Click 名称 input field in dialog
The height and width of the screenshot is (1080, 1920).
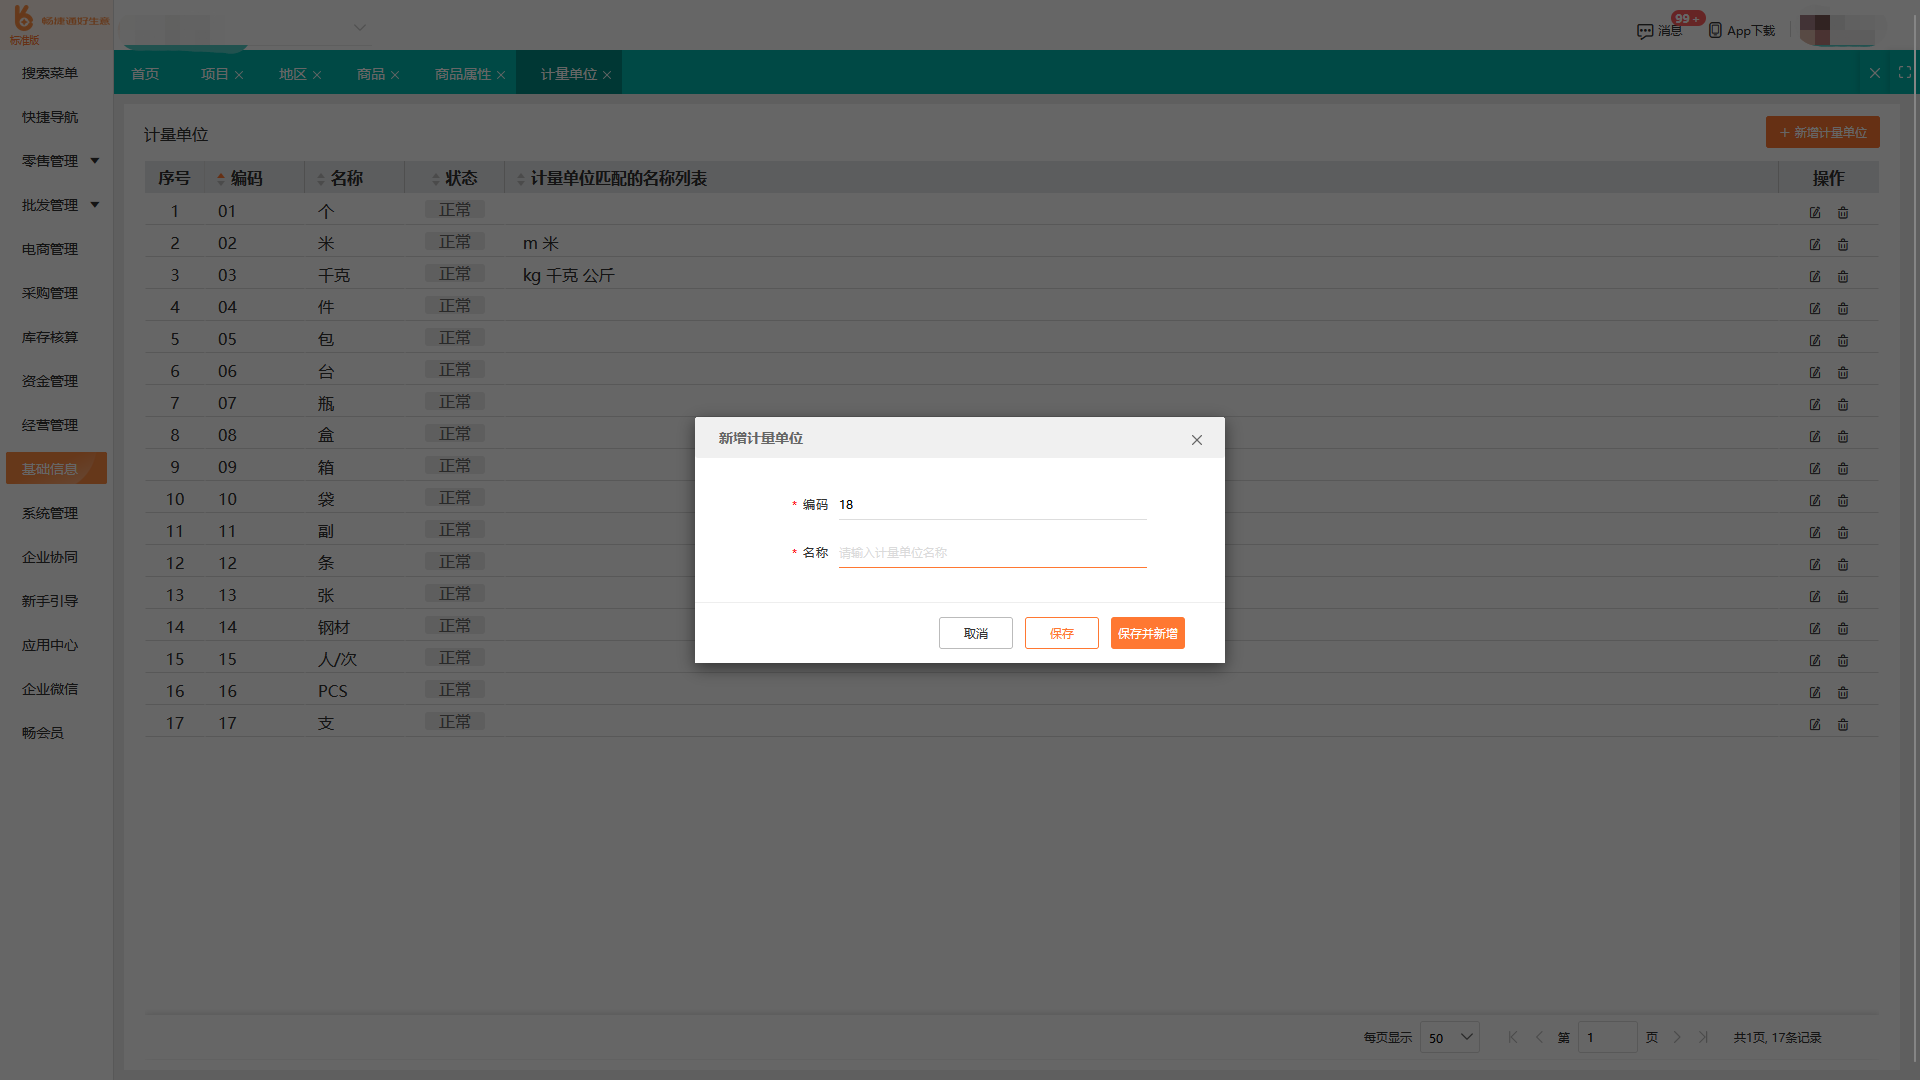[990, 553]
